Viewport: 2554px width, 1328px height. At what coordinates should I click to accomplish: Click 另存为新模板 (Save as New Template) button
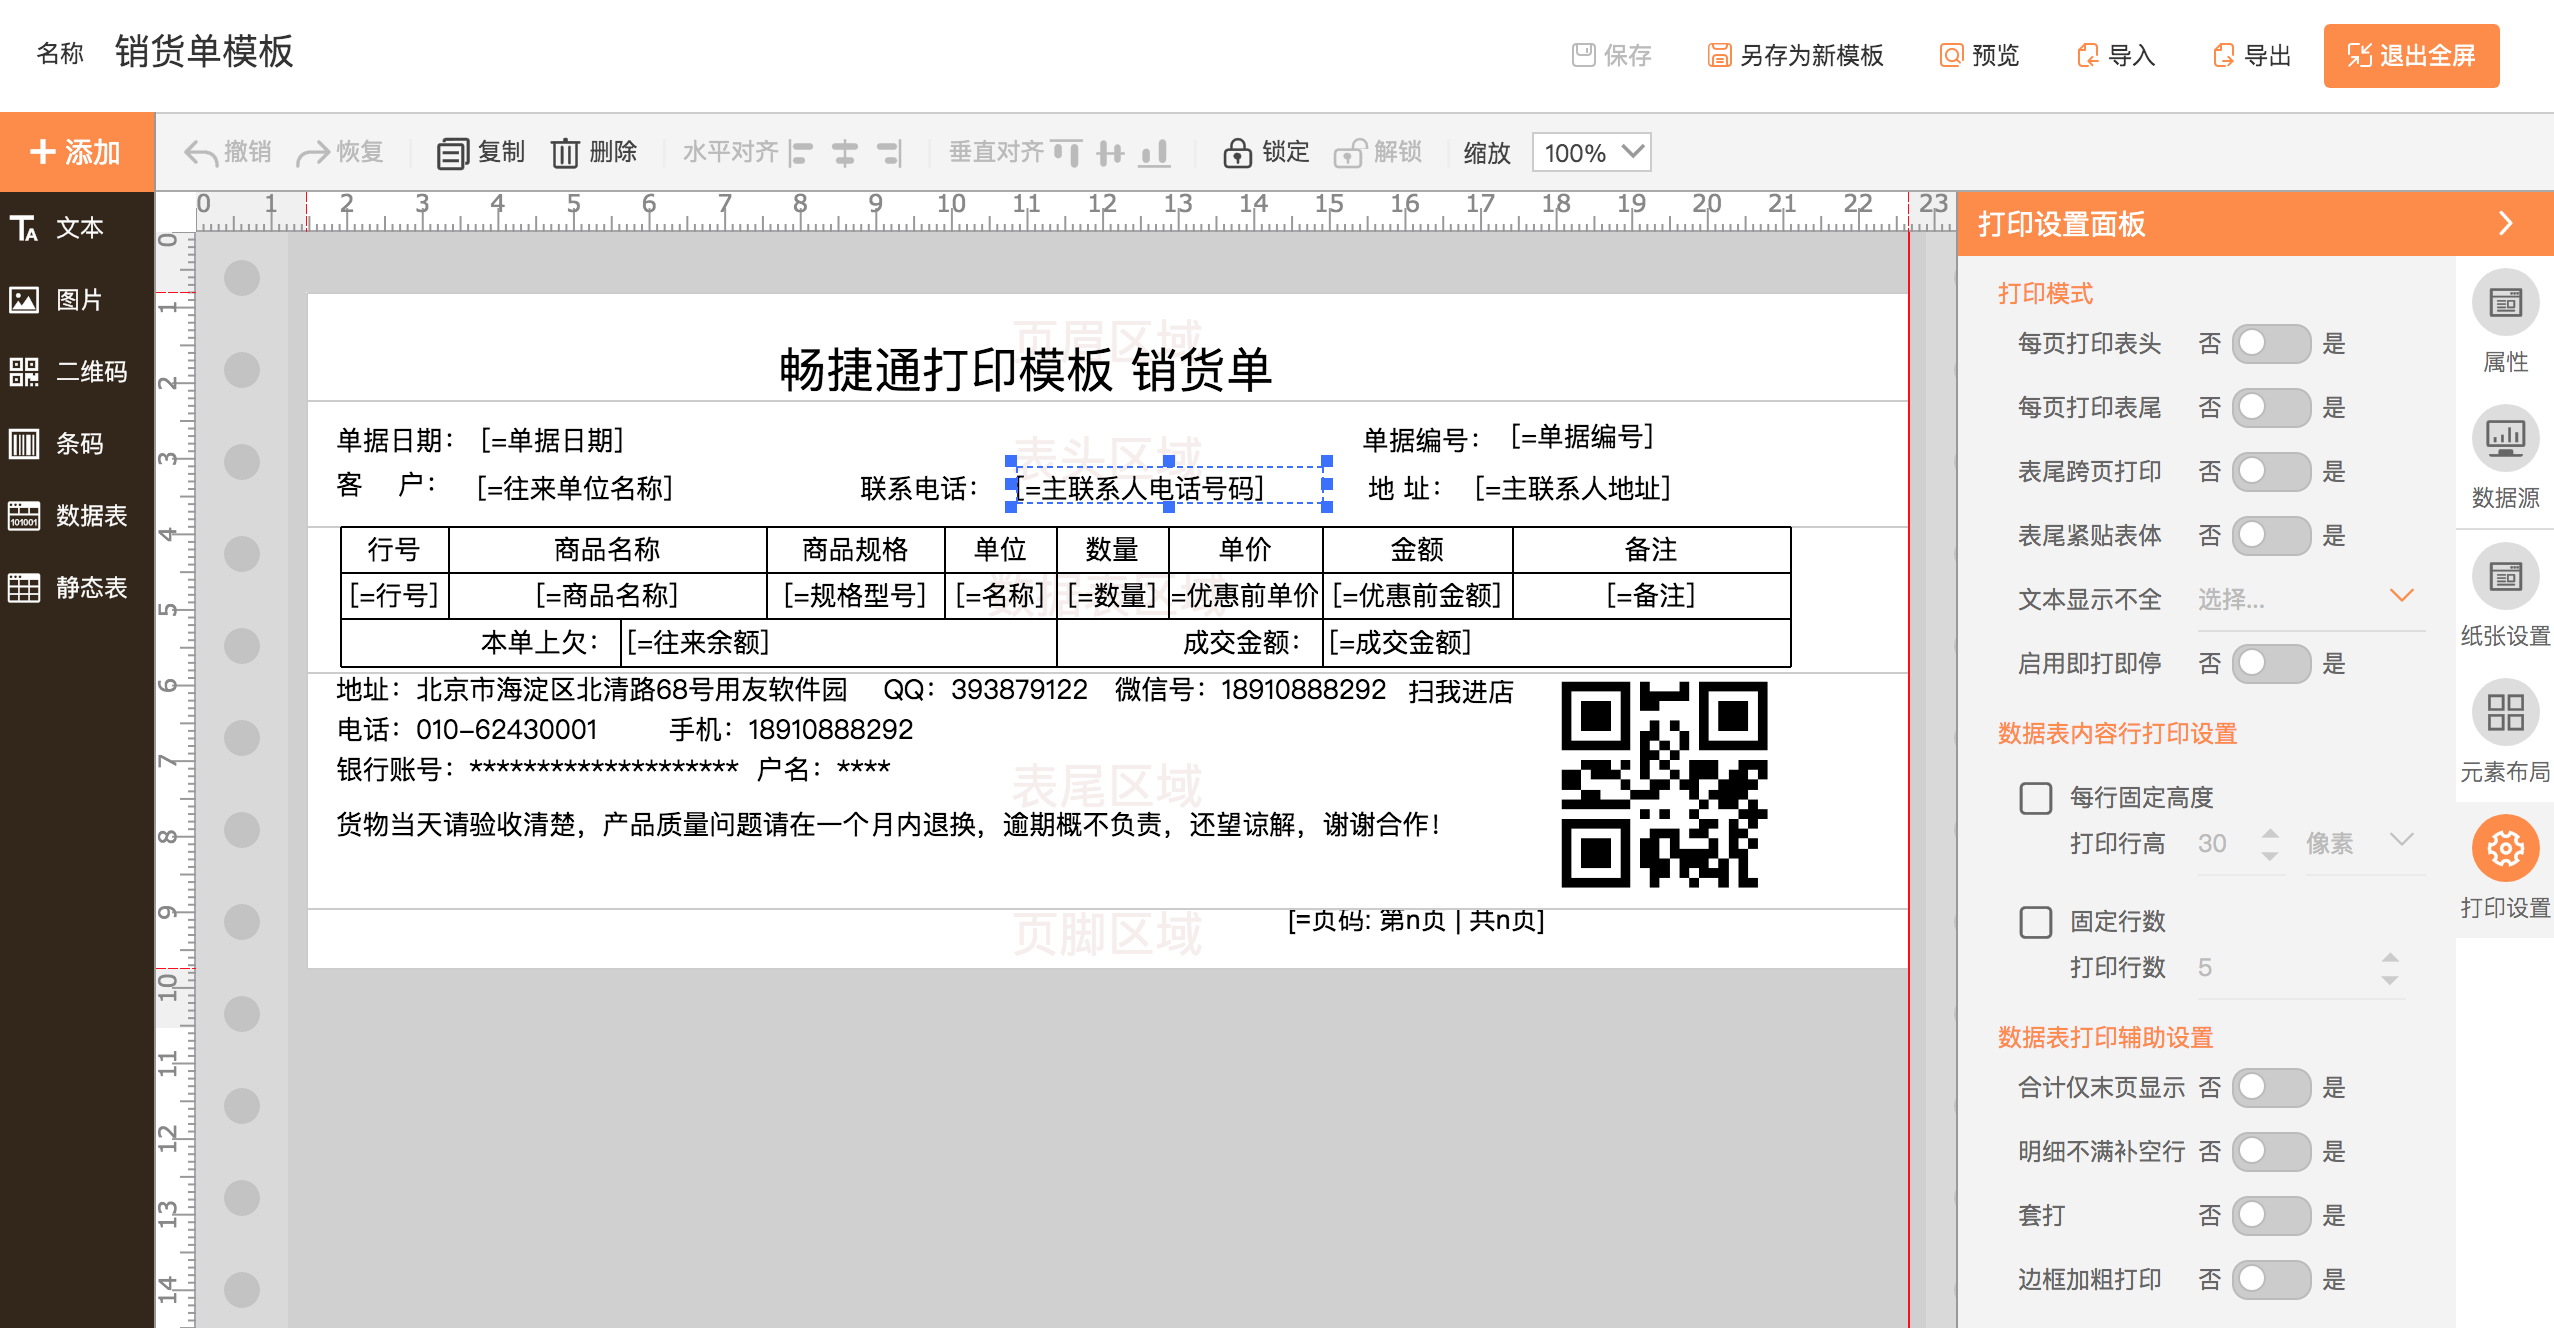[1797, 51]
